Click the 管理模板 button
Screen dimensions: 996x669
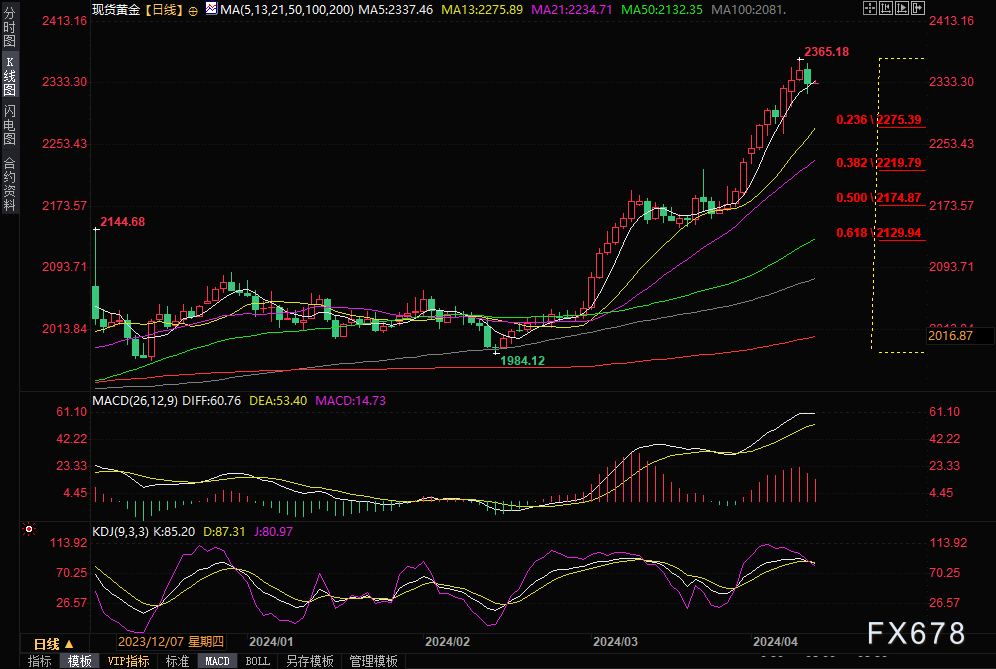(x=372, y=661)
